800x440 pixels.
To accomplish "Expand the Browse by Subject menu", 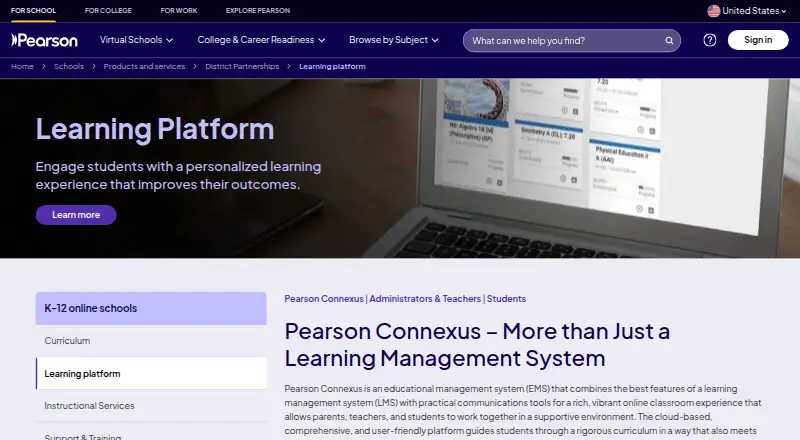I will click(393, 40).
